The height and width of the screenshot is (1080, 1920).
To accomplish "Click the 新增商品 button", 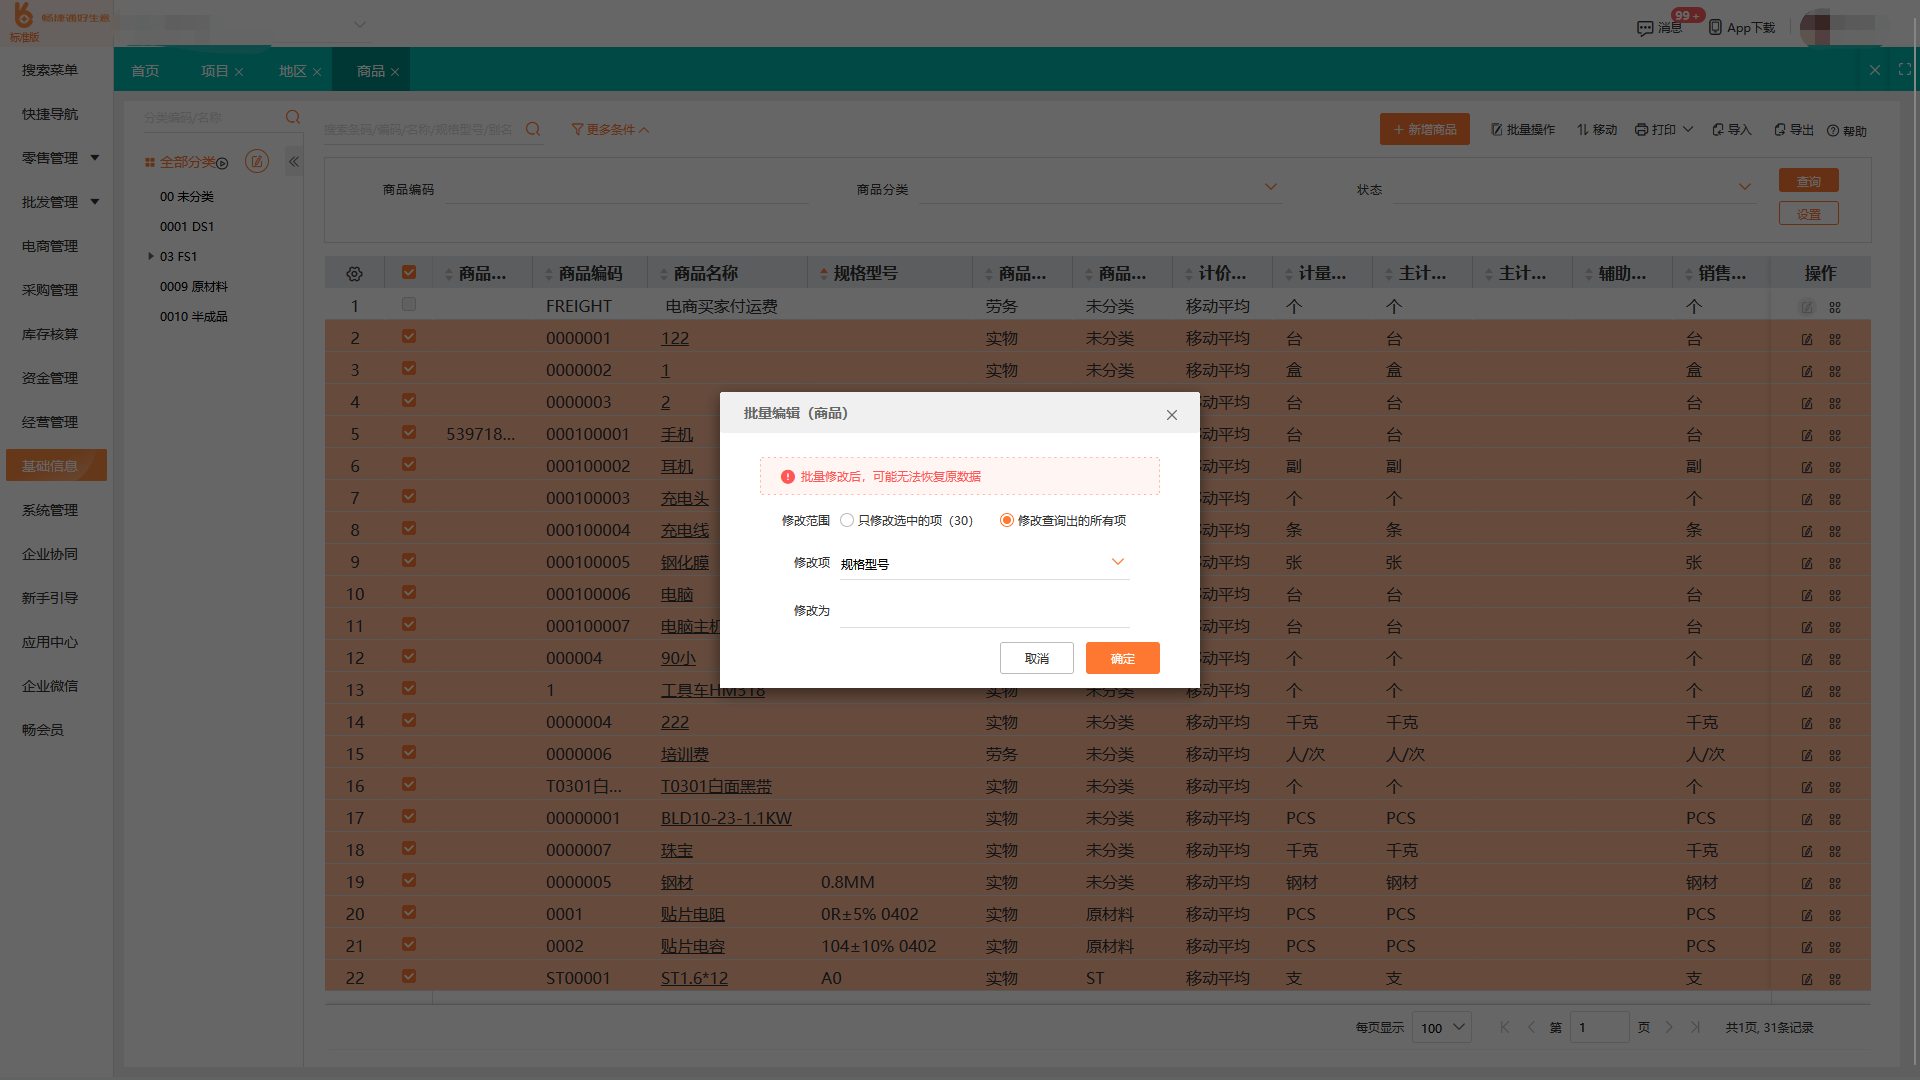I will (x=1424, y=128).
